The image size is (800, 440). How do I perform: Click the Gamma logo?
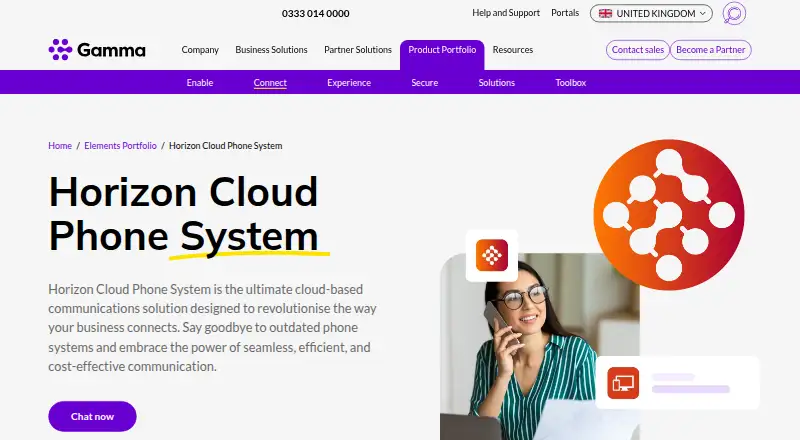pyautogui.click(x=97, y=50)
